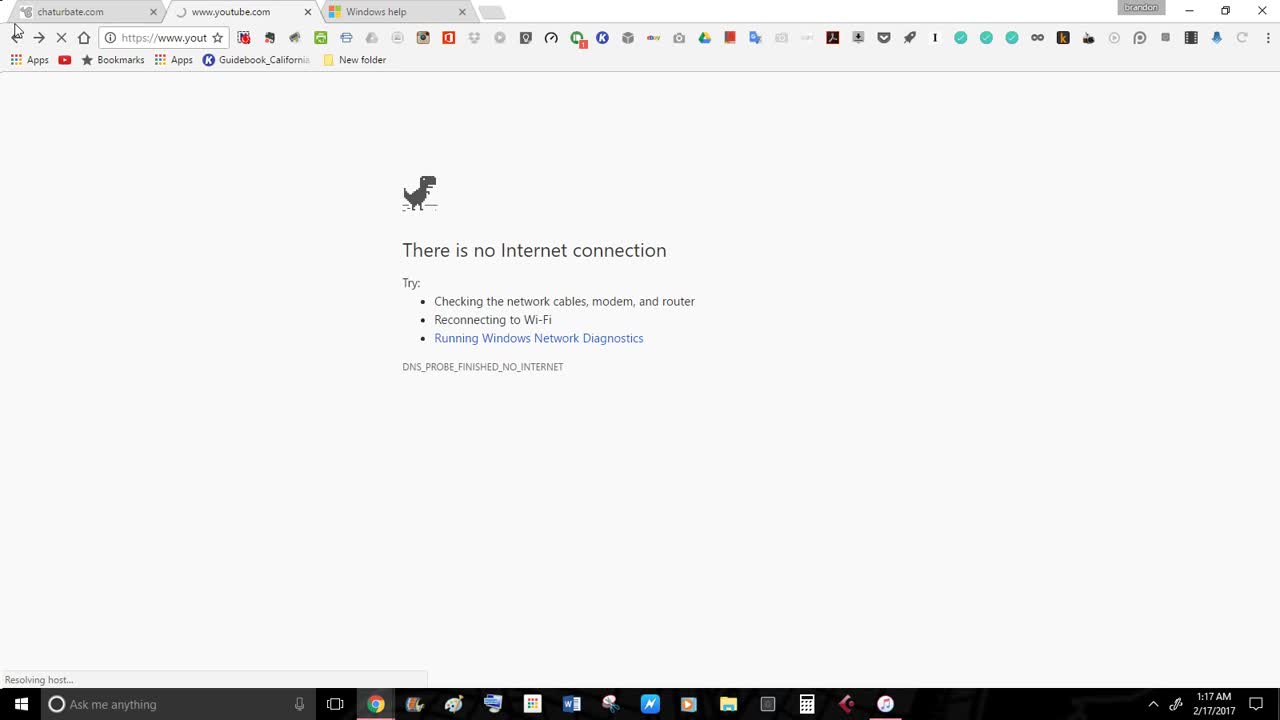Show hidden system tray icons

1153,704
